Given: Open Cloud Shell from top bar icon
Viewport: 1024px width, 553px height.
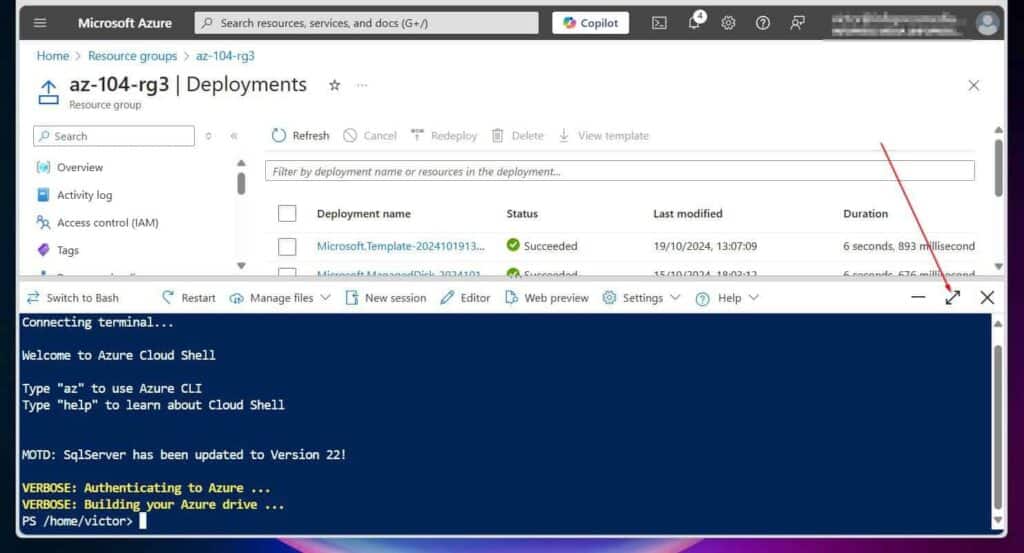Looking at the screenshot, I should click(660, 23).
